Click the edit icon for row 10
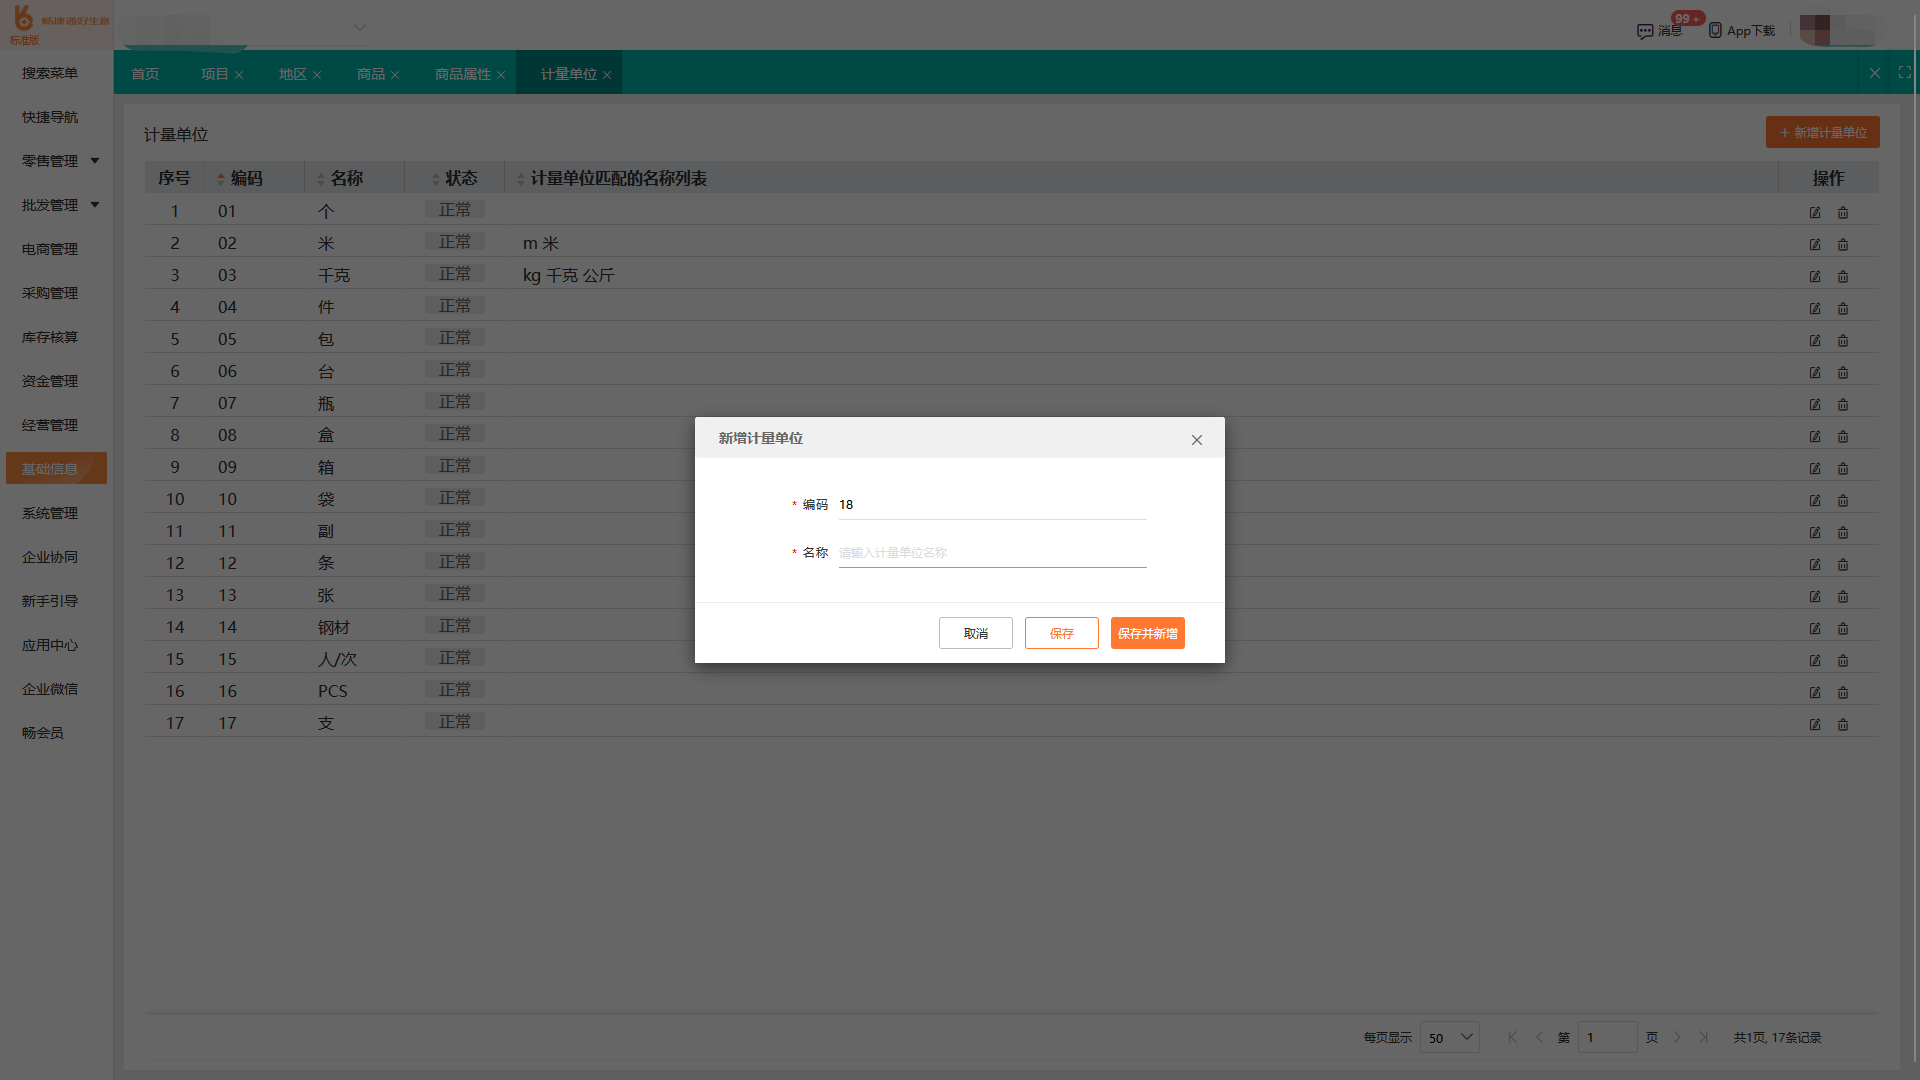The width and height of the screenshot is (1920, 1080). [x=1815, y=500]
